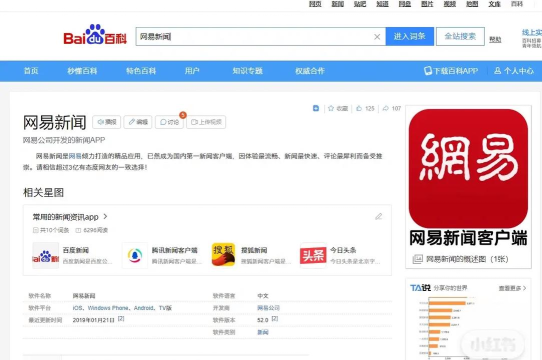Open the 图片 link in top bar
Screen dimensions: 542x360
click(427, 4)
